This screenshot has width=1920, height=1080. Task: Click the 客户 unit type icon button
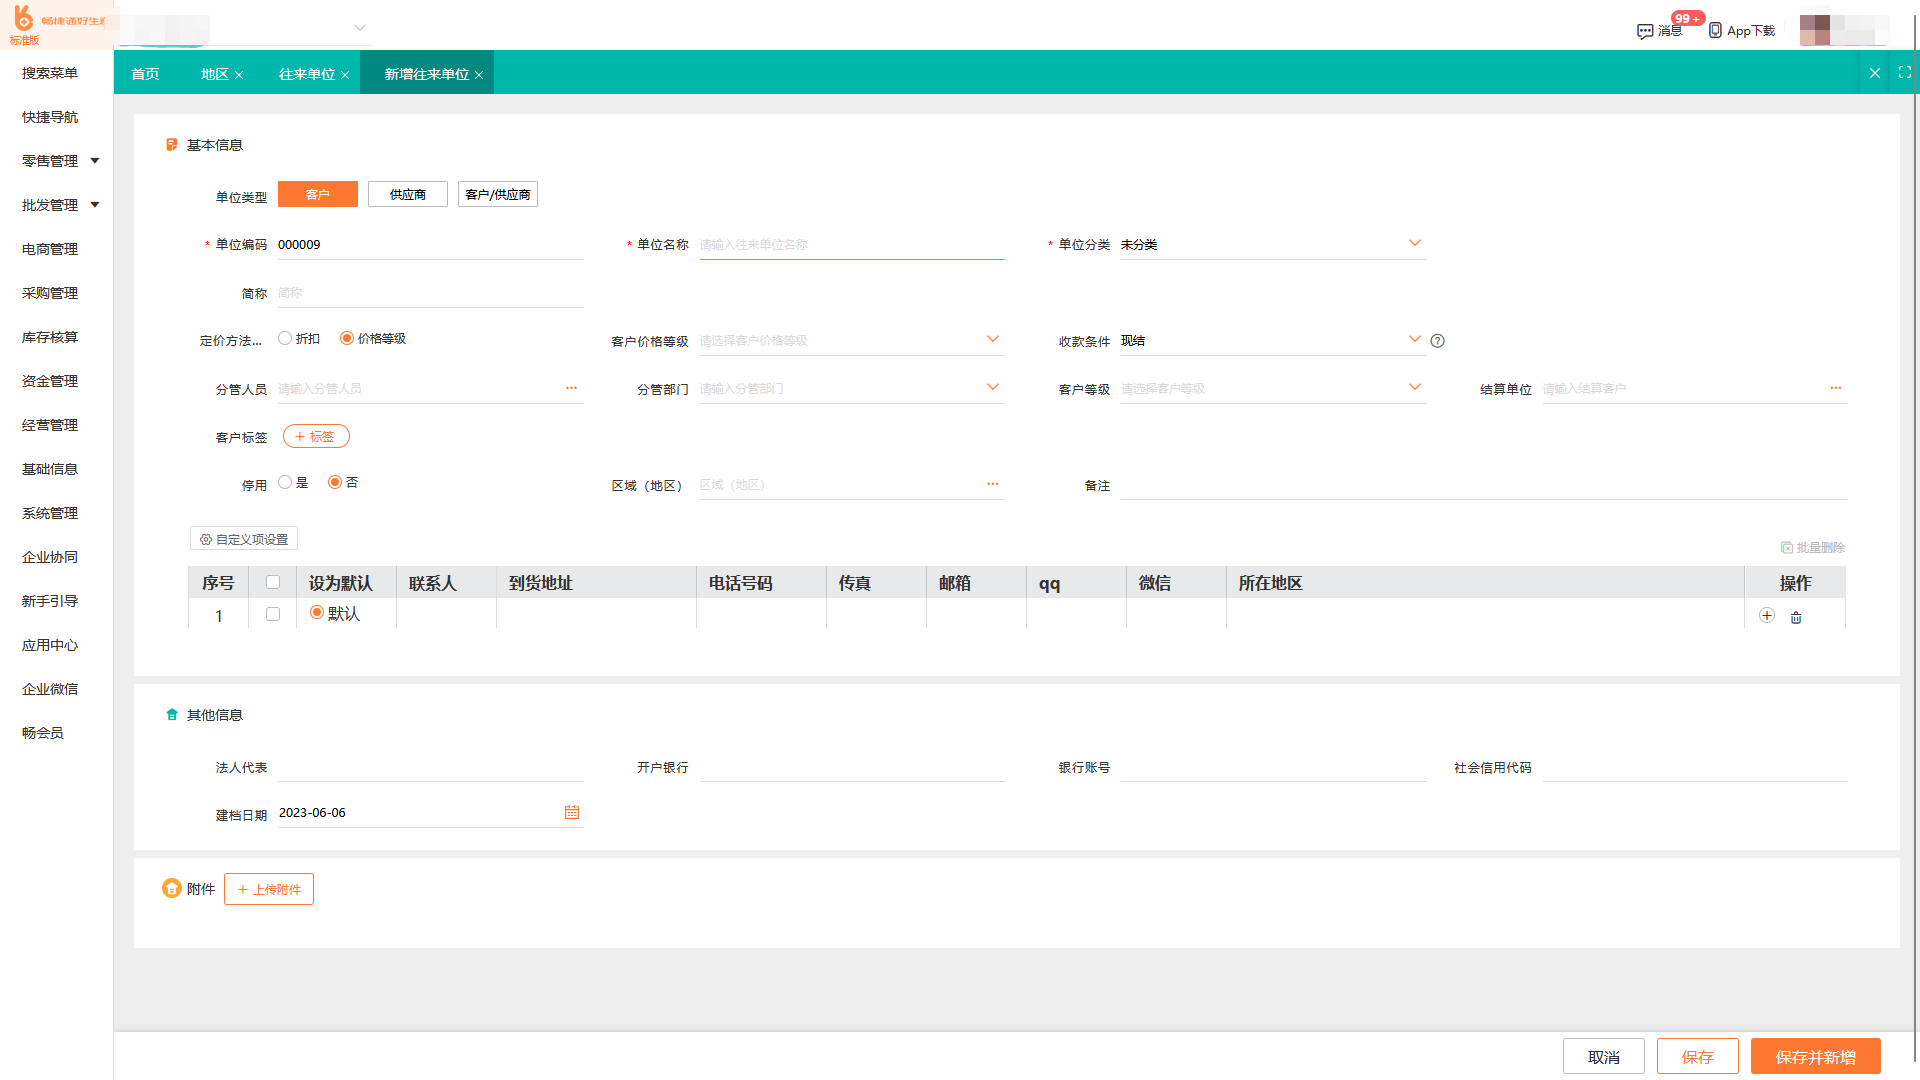318,195
